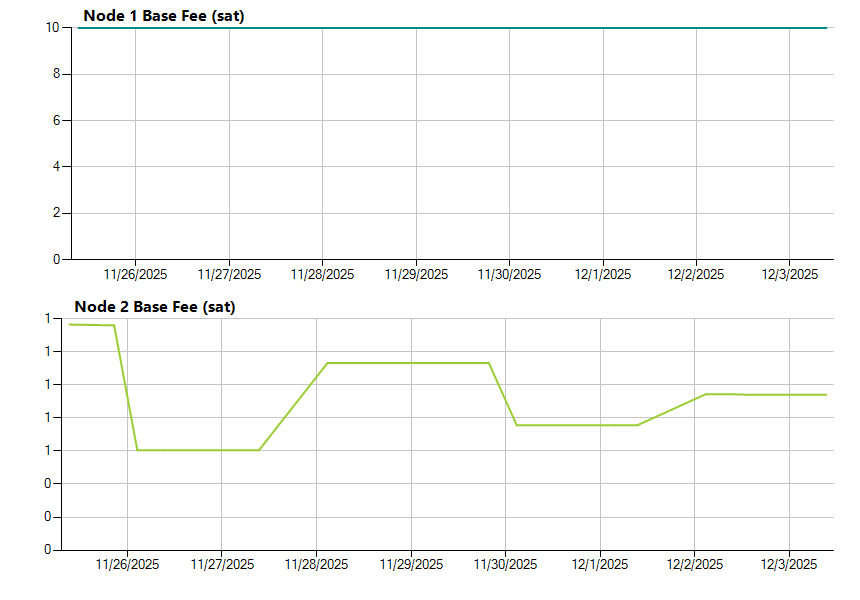Click the y-axis value 10 on Node 1 chart
This screenshot has height=600, width=860.
[52, 28]
